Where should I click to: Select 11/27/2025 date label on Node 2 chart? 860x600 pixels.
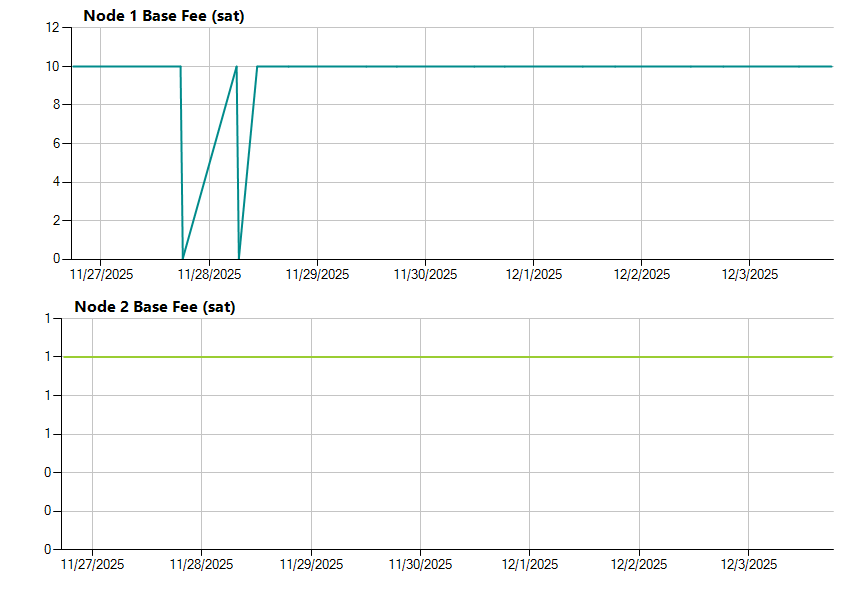coord(93,565)
